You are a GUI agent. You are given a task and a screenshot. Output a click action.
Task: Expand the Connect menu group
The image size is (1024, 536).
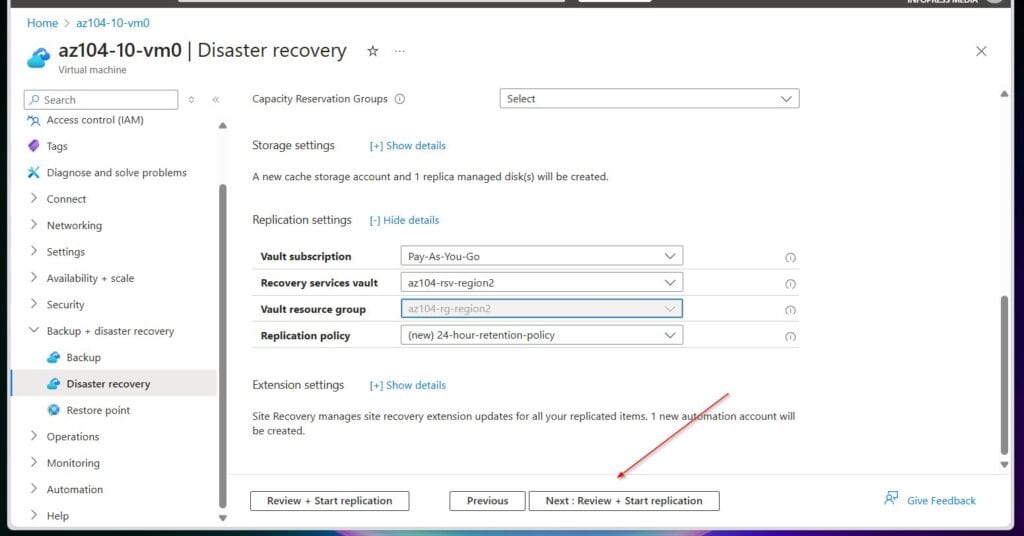(x=34, y=198)
